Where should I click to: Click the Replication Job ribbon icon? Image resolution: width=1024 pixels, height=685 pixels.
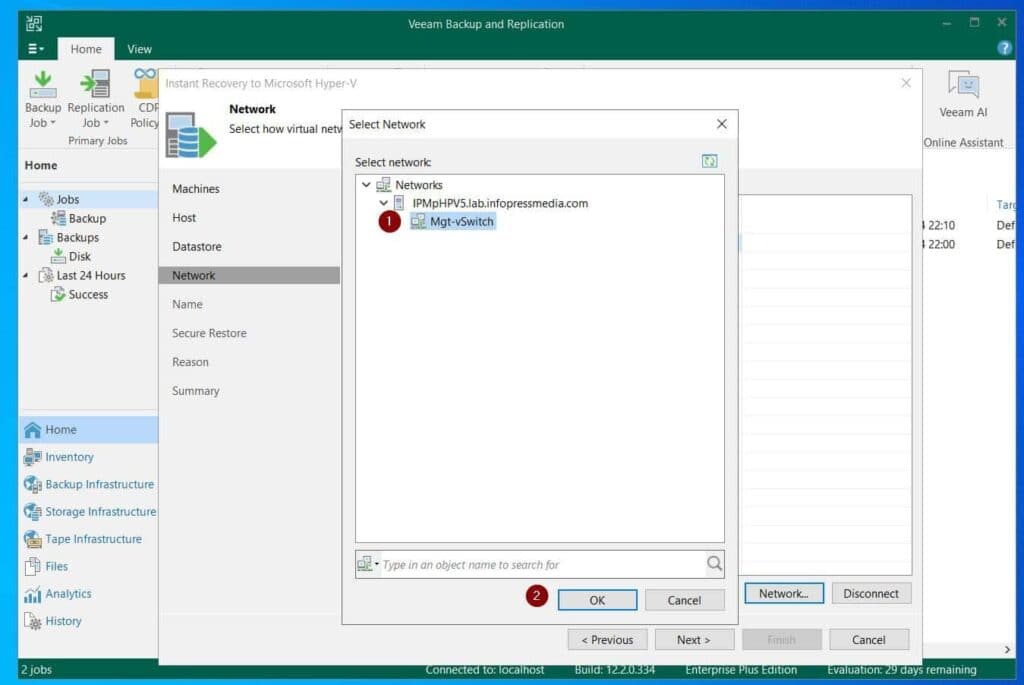click(x=95, y=99)
